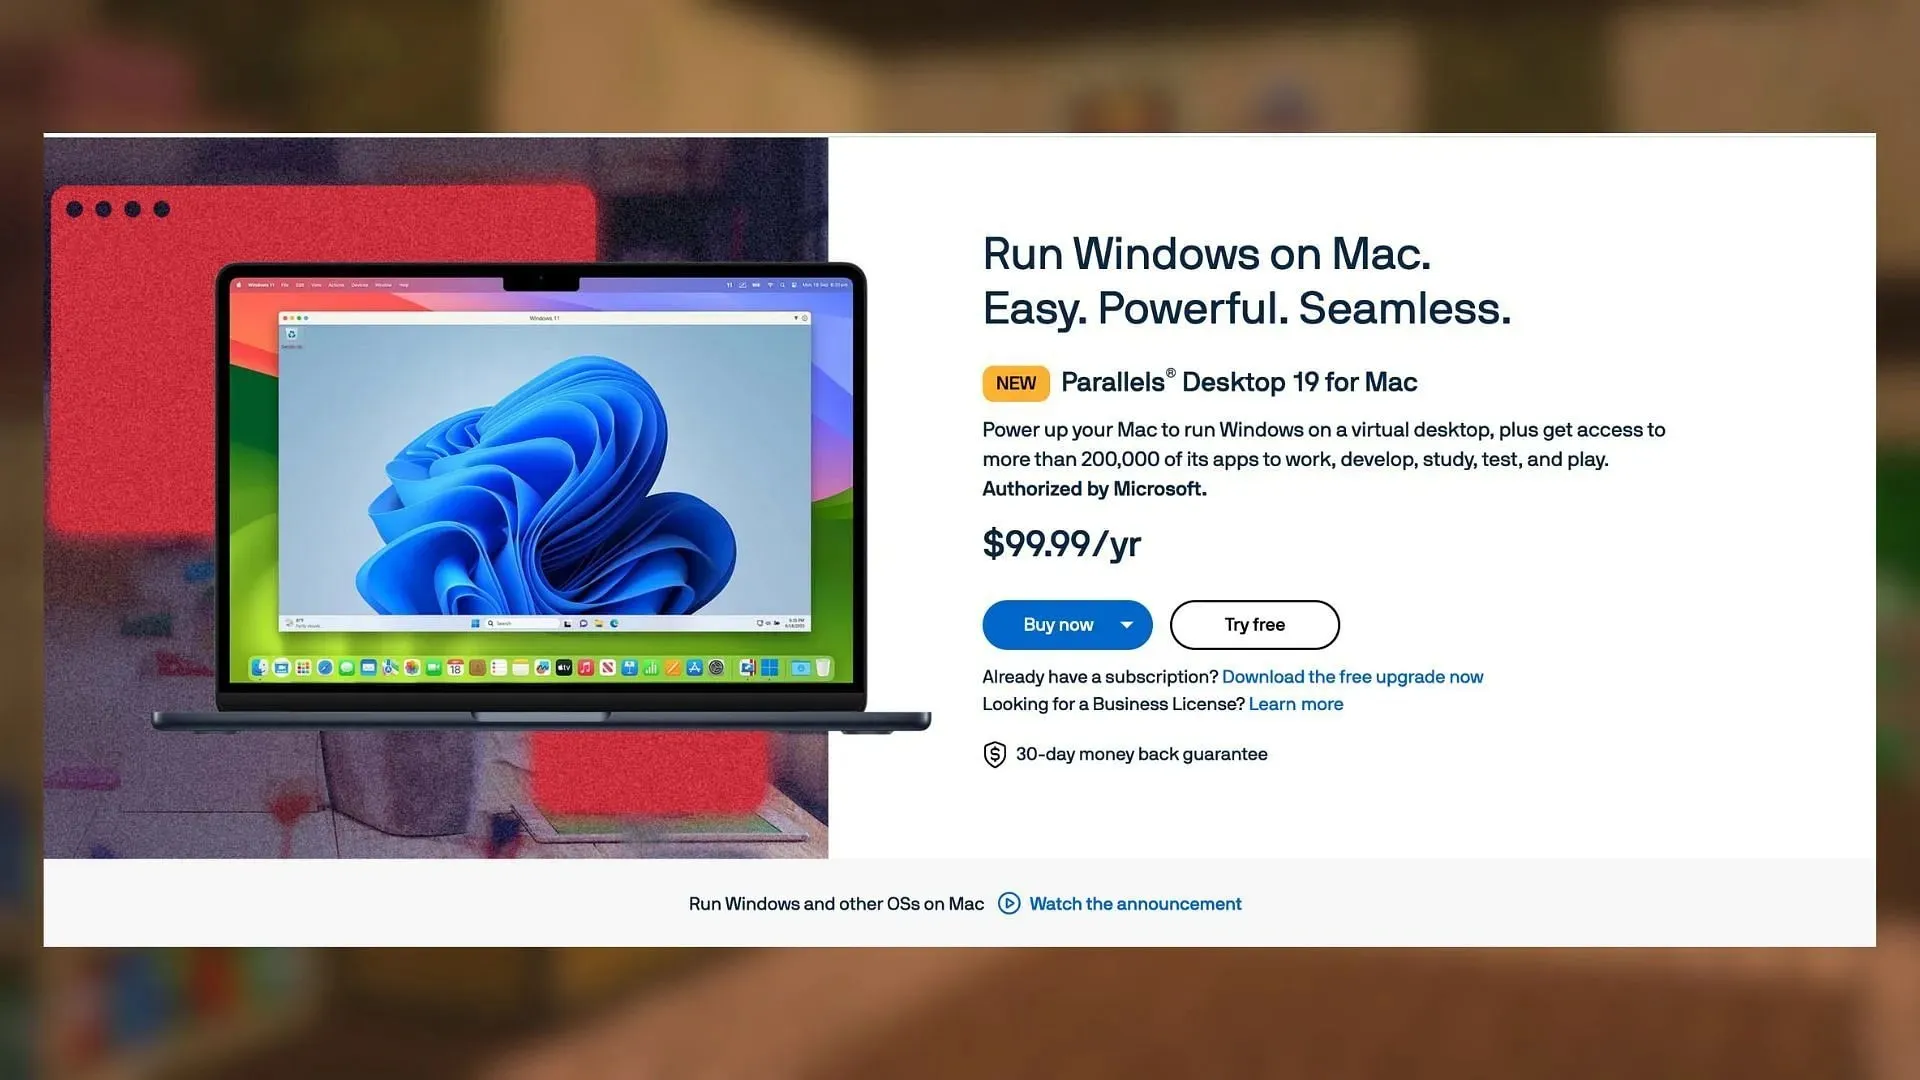Click the shield guarantee icon
The width and height of the screenshot is (1920, 1080).
(994, 754)
